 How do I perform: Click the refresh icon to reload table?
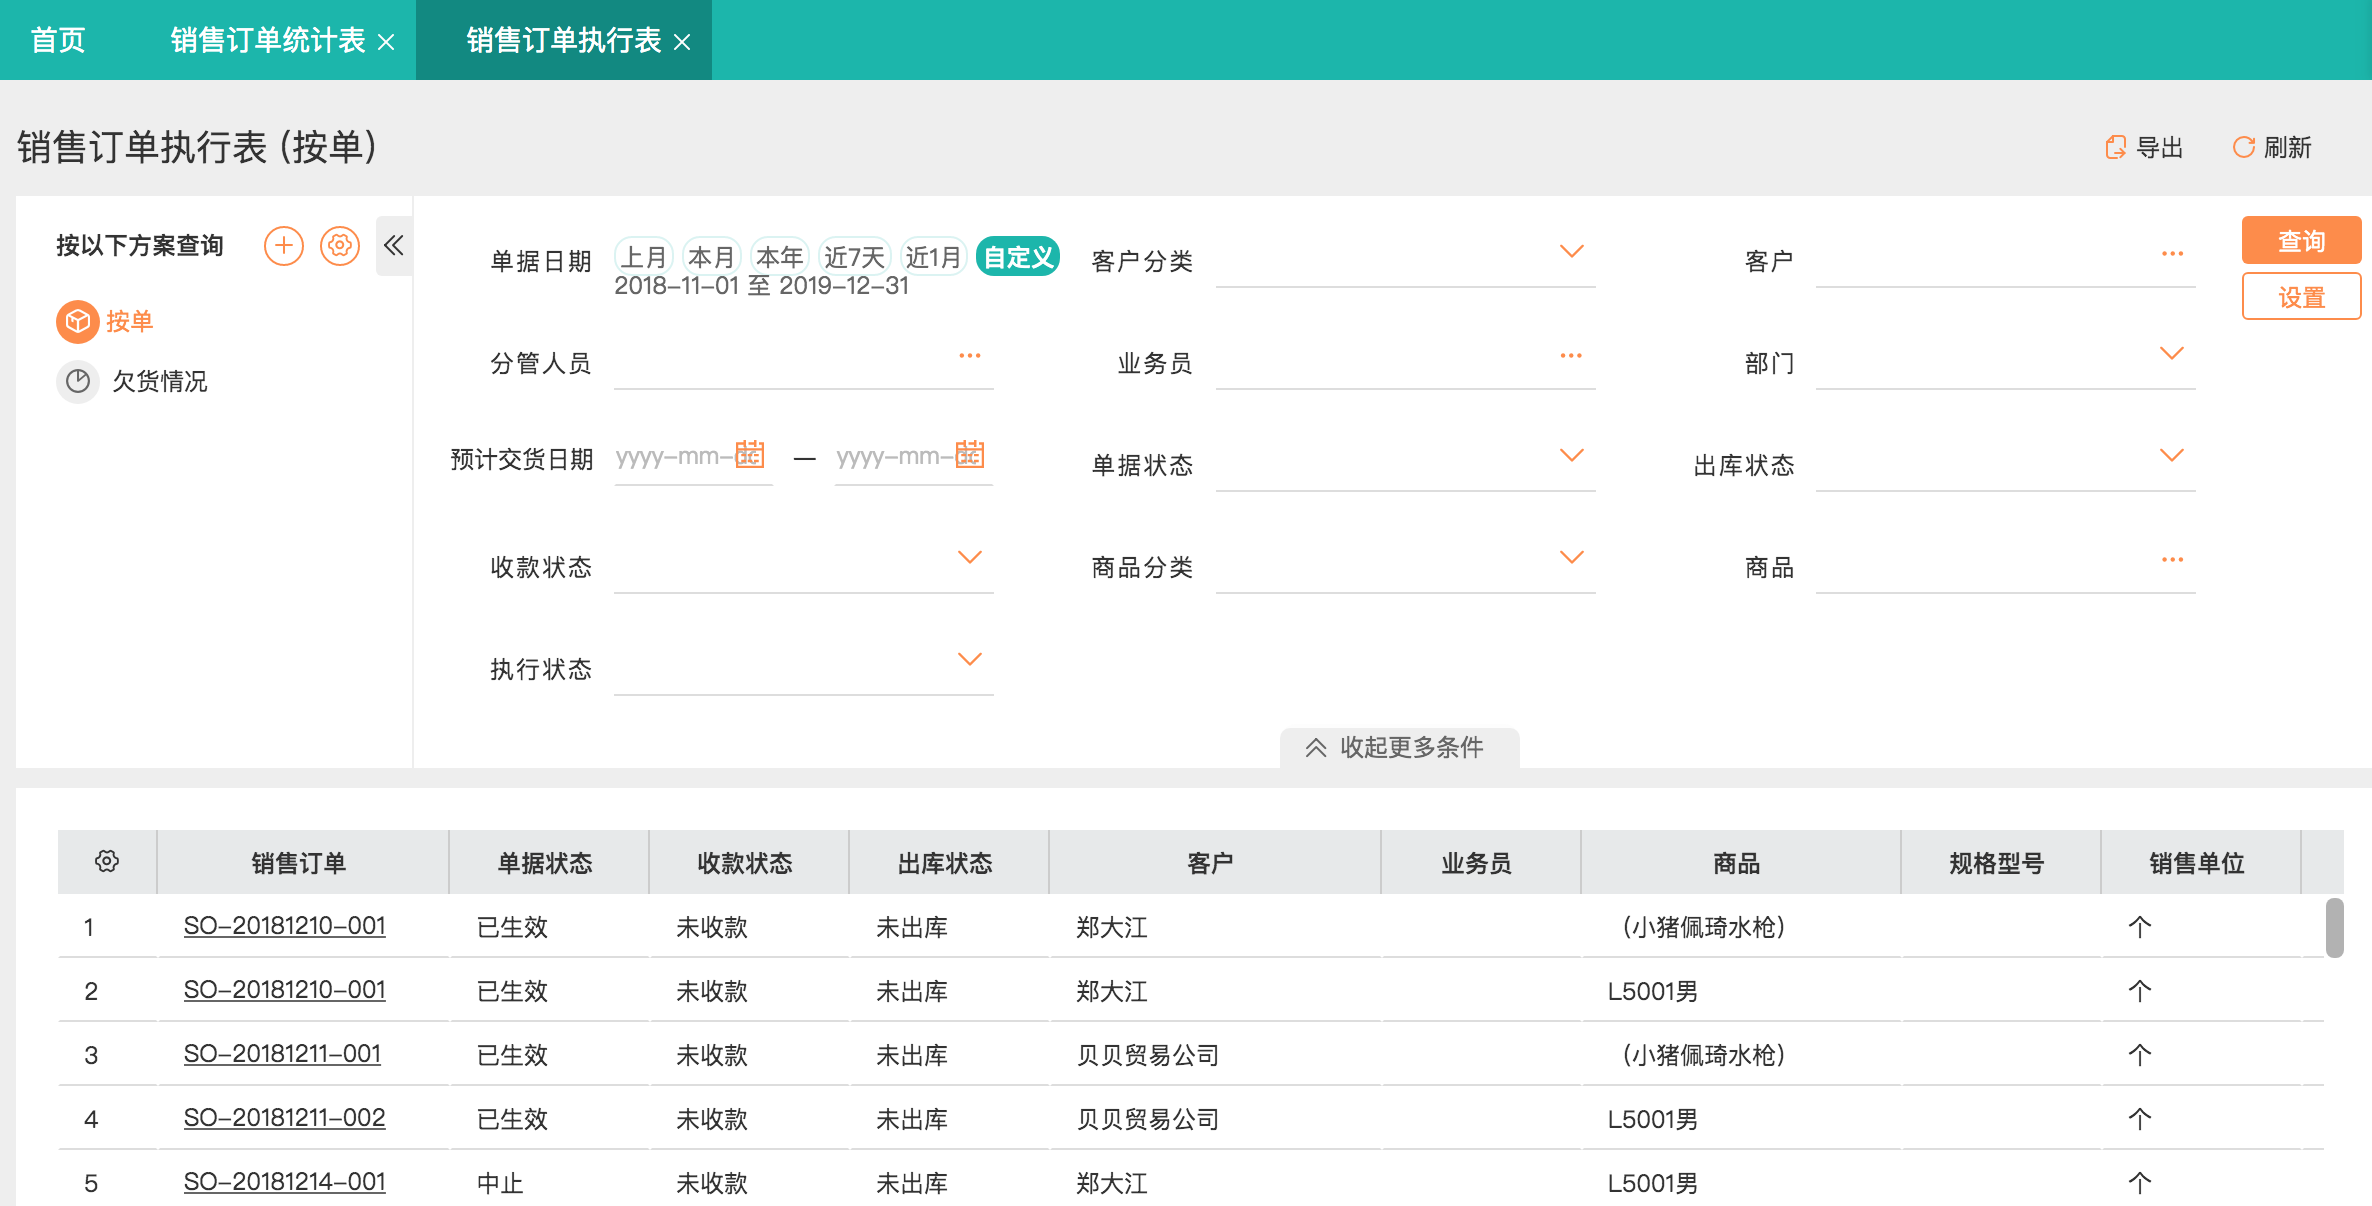[2246, 148]
